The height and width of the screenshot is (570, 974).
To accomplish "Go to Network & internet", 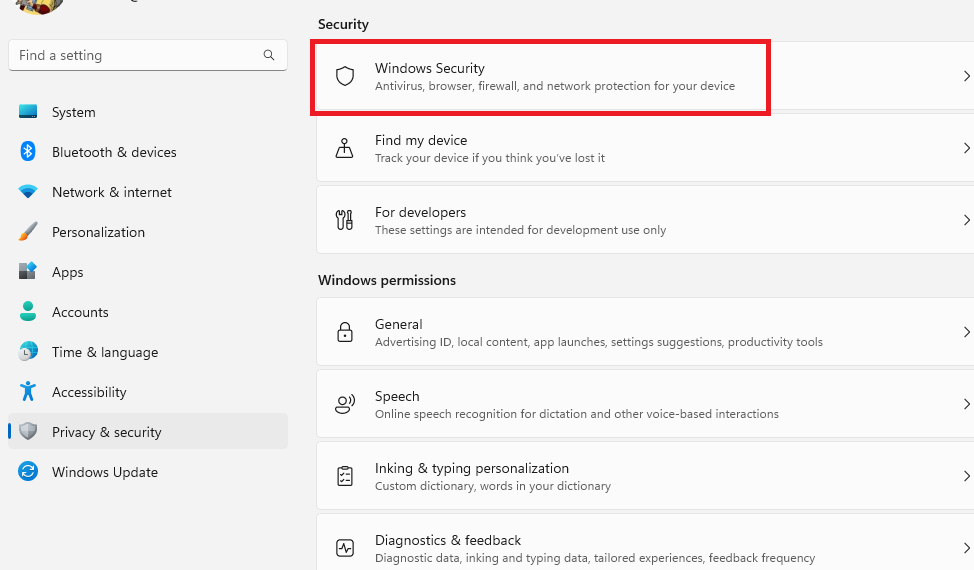I will [x=148, y=192].
